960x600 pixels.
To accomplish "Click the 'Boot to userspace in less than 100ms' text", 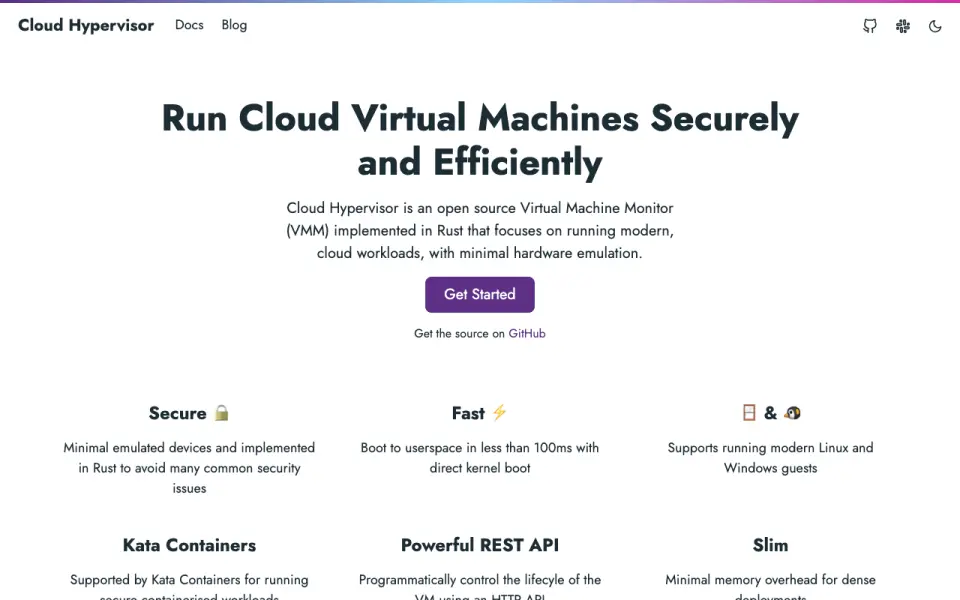I will [480, 458].
